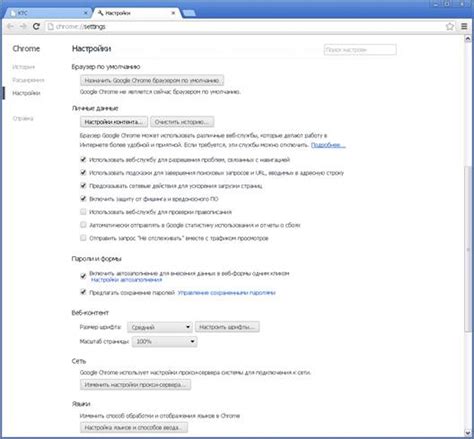Viewport: 474px width, 439px height.
Task: Open the Chrome menu icon
Action: pyautogui.click(x=464, y=26)
